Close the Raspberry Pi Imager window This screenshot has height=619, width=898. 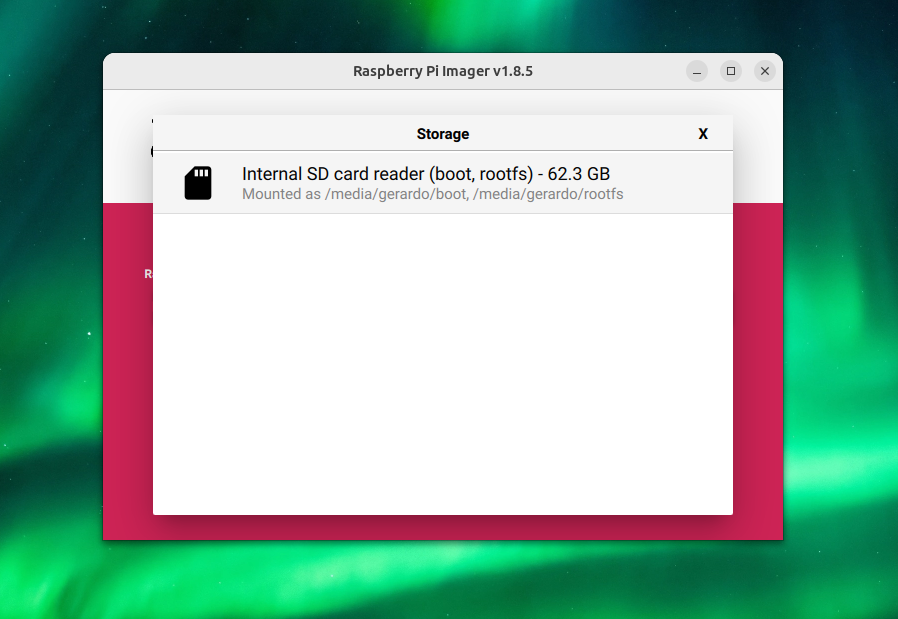coord(765,71)
